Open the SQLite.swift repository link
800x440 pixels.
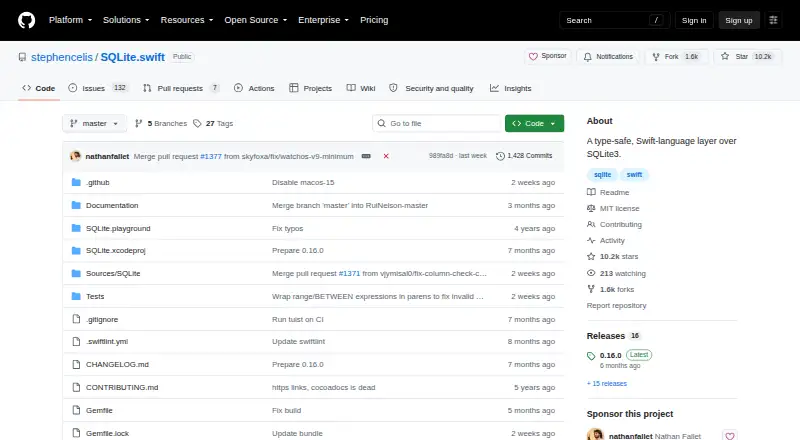(x=133, y=57)
